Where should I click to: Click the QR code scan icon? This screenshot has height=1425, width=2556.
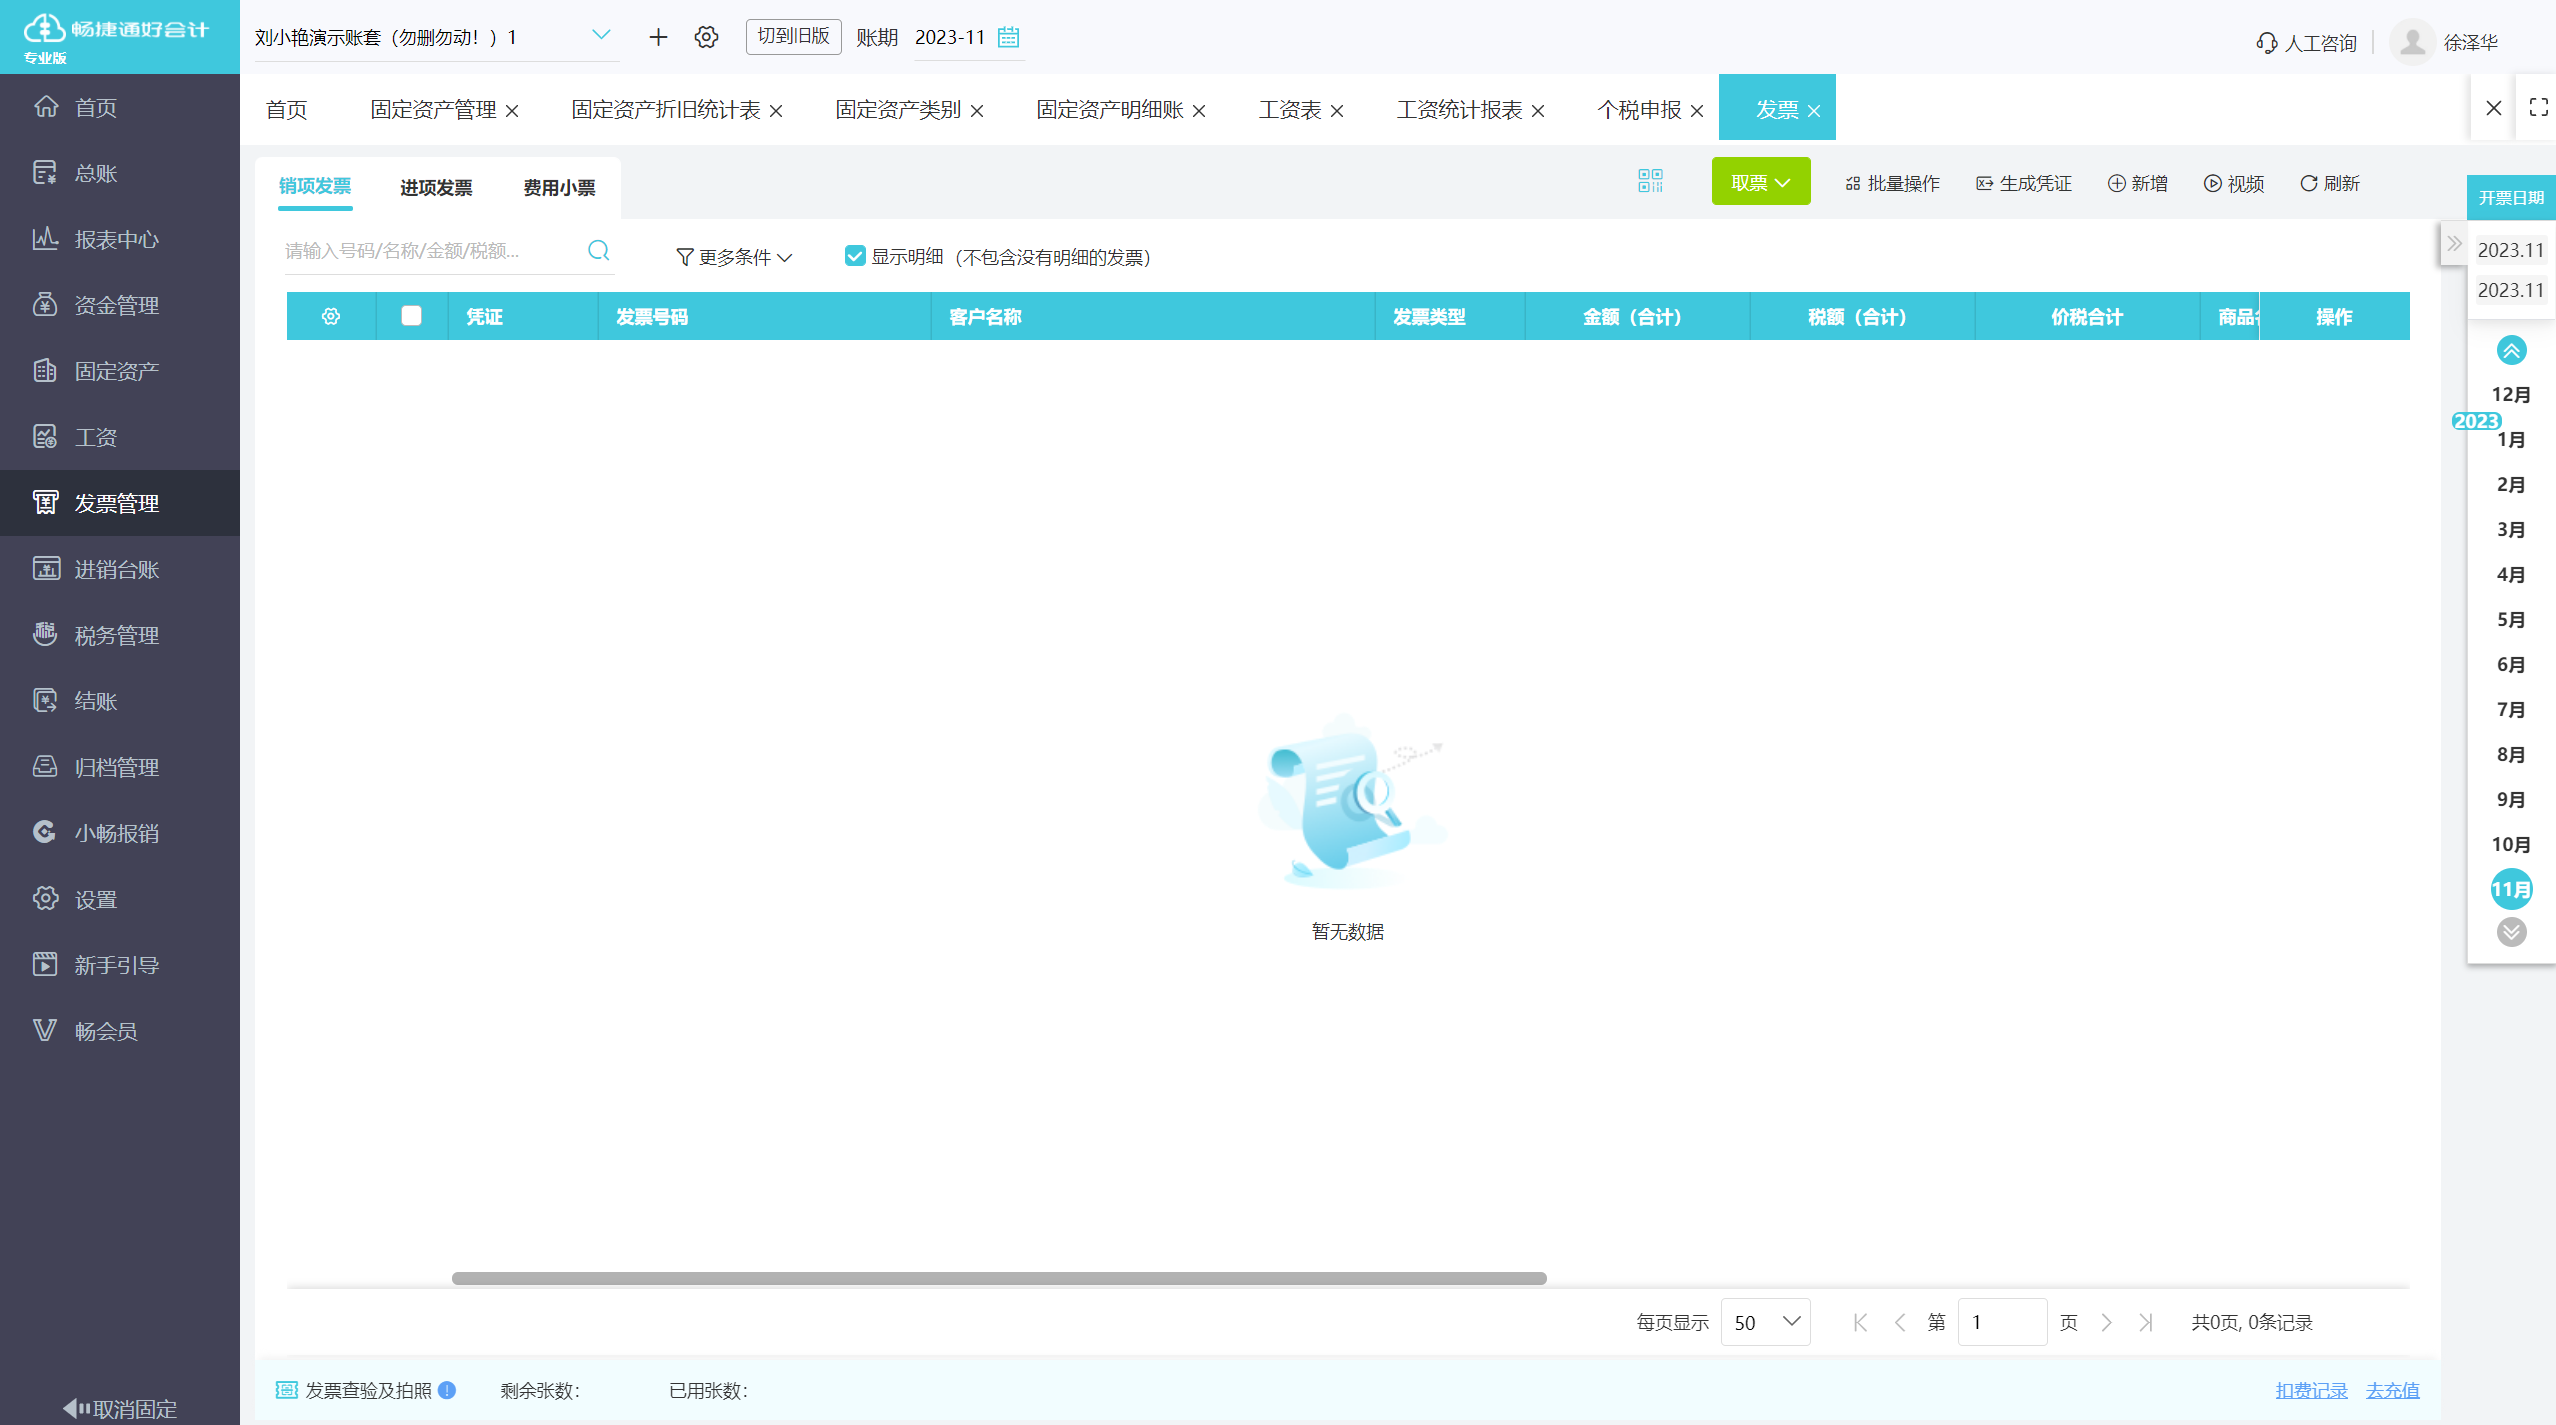pos(1649,183)
